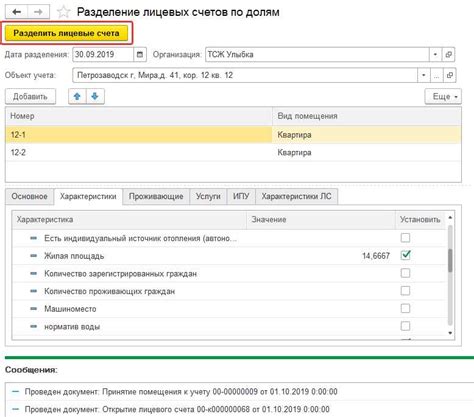
Task: Click dash icon of Принятие помещения message
Action: tap(16, 391)
